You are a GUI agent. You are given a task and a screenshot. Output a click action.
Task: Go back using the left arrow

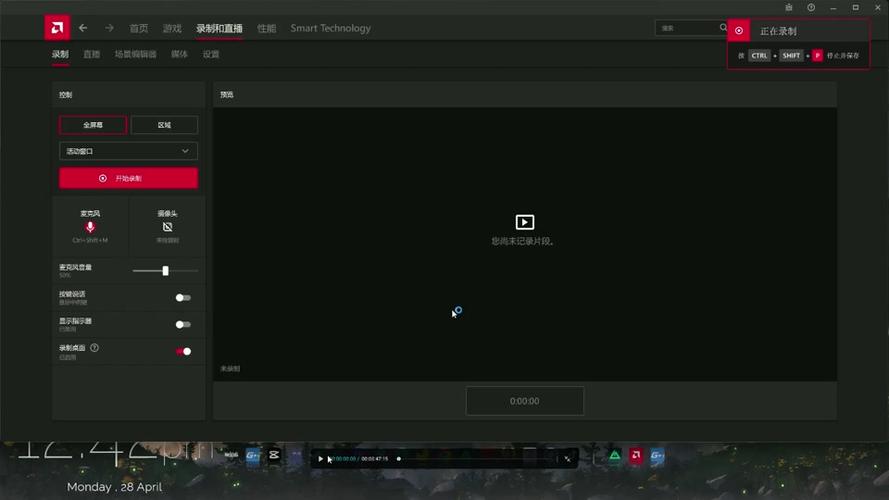coord(83,28)
